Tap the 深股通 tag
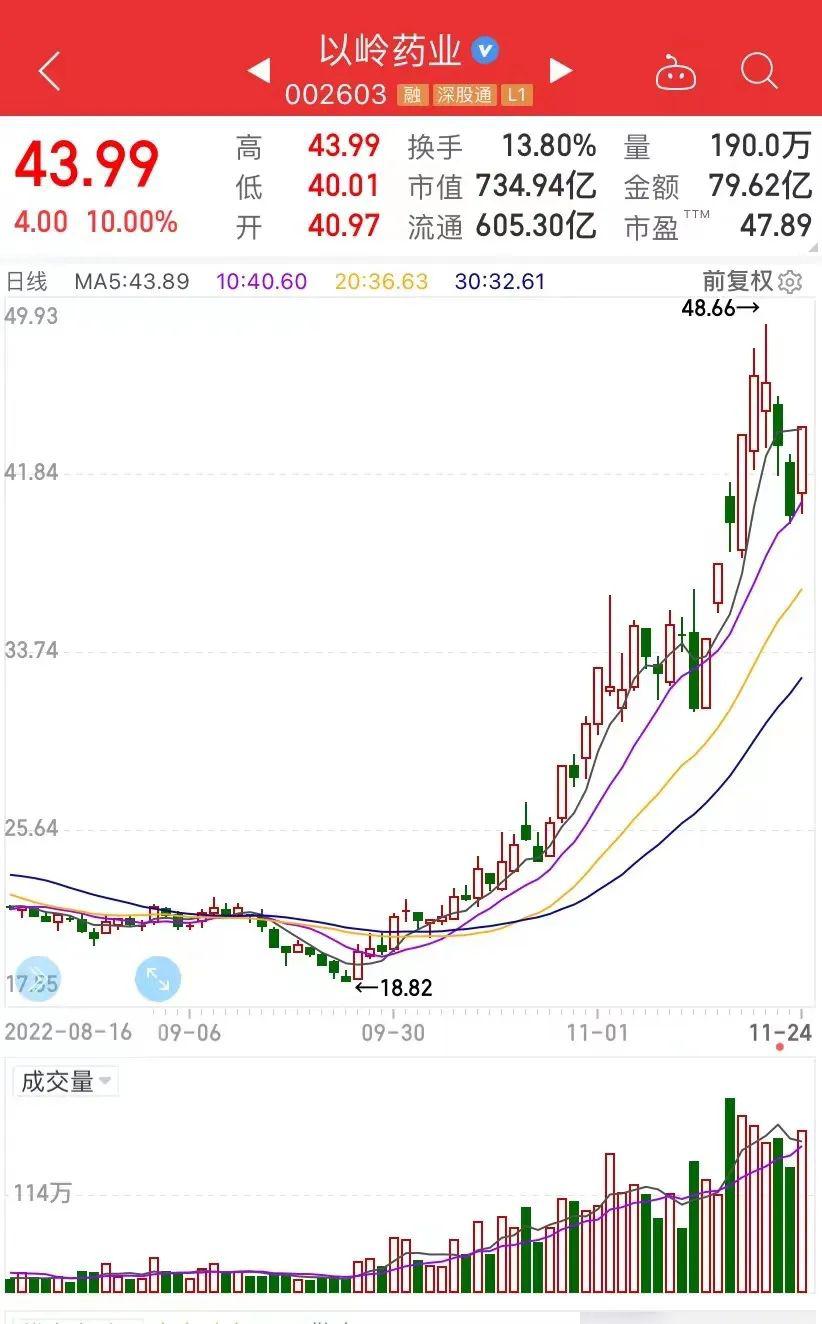Screen dimensions: 822x1324 click(x=464, y=95)
